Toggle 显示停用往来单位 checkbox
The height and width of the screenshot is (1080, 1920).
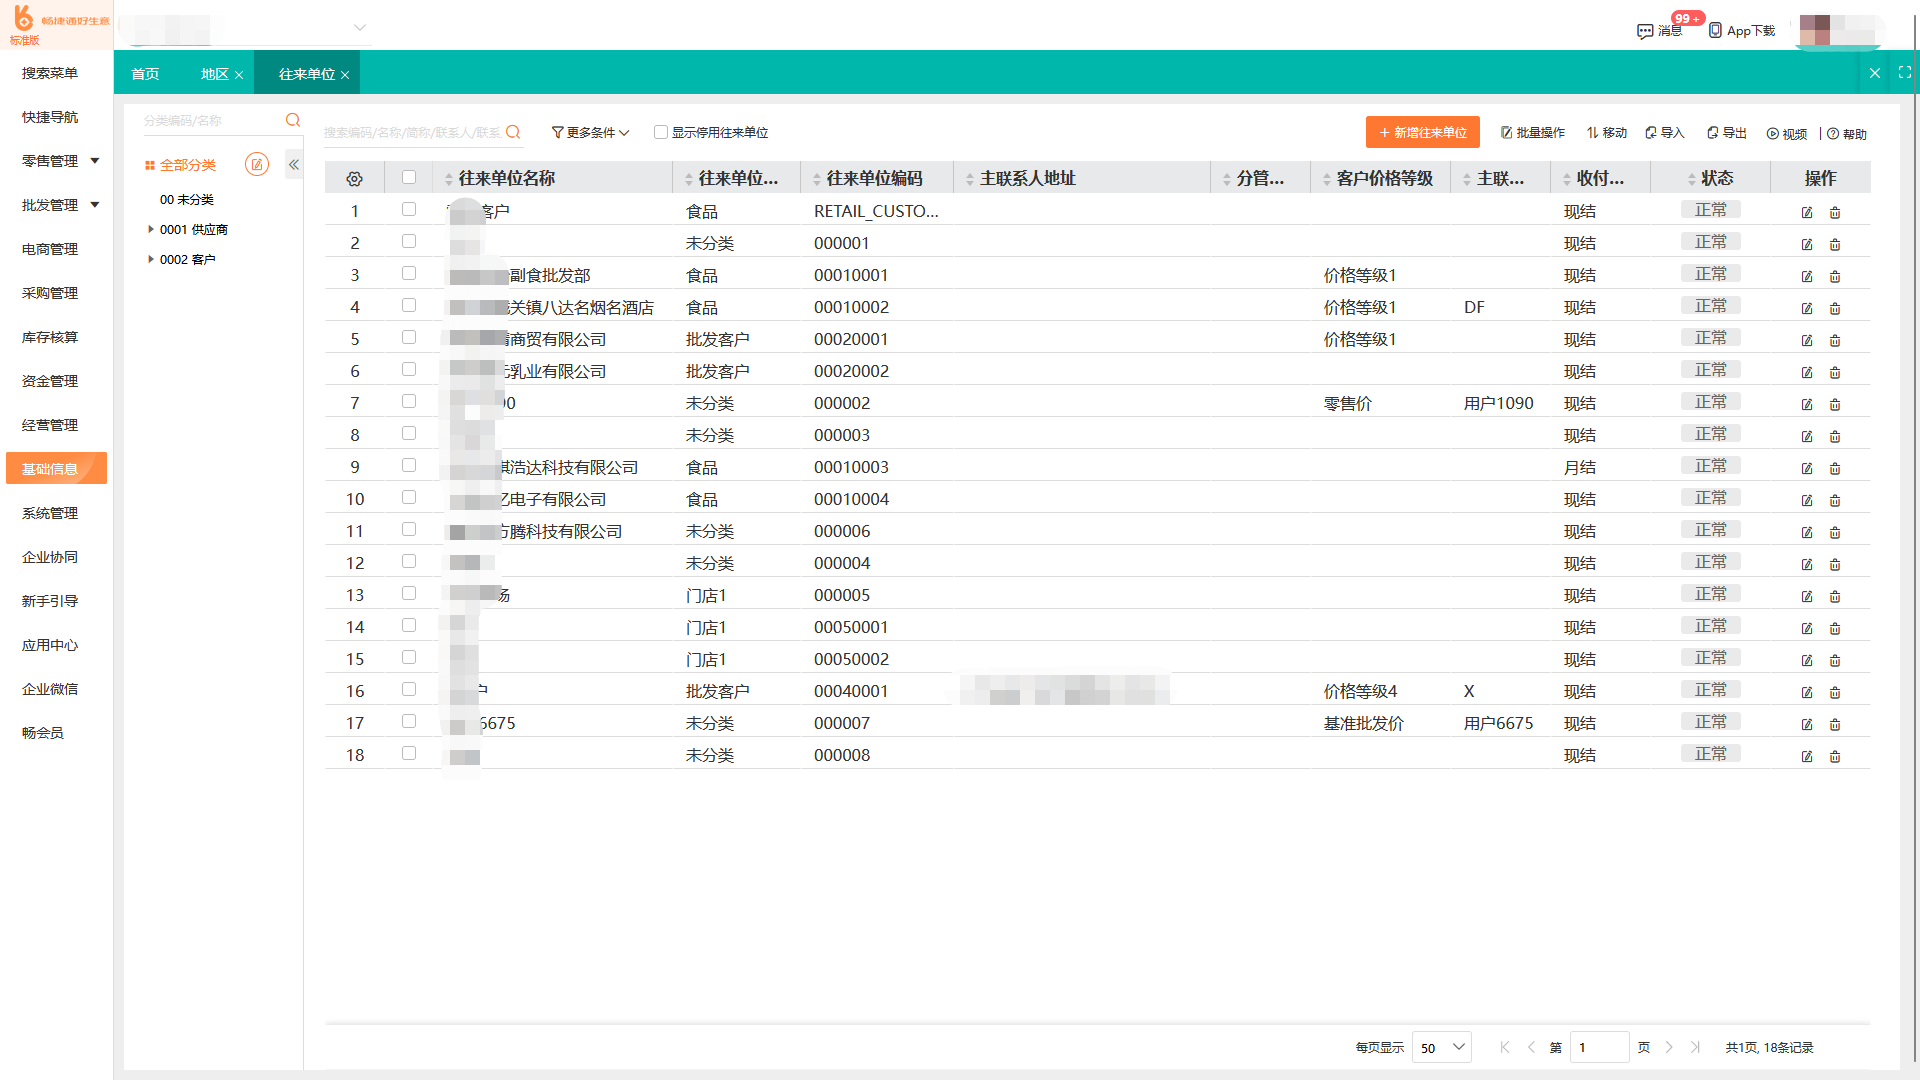click(661, 132)
